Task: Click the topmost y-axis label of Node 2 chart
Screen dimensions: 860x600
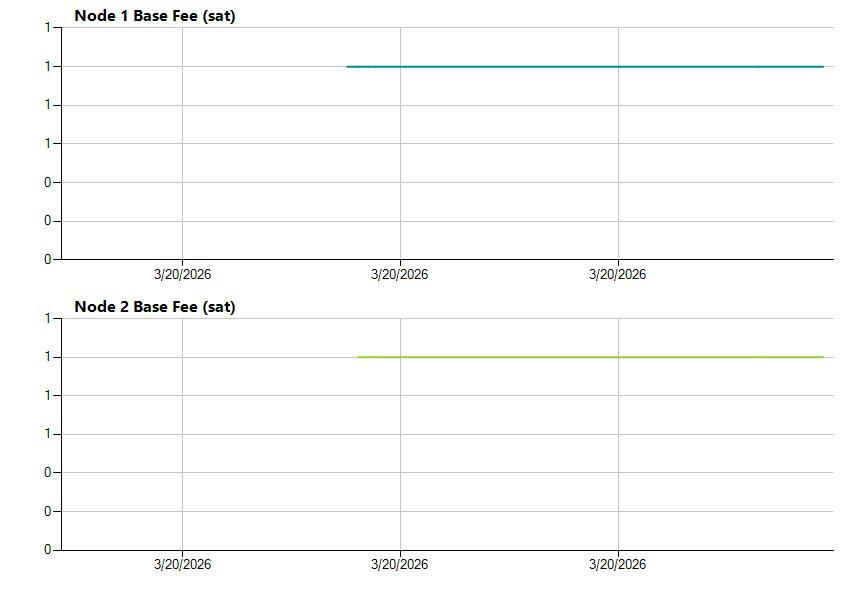Action: coord(47,319)
